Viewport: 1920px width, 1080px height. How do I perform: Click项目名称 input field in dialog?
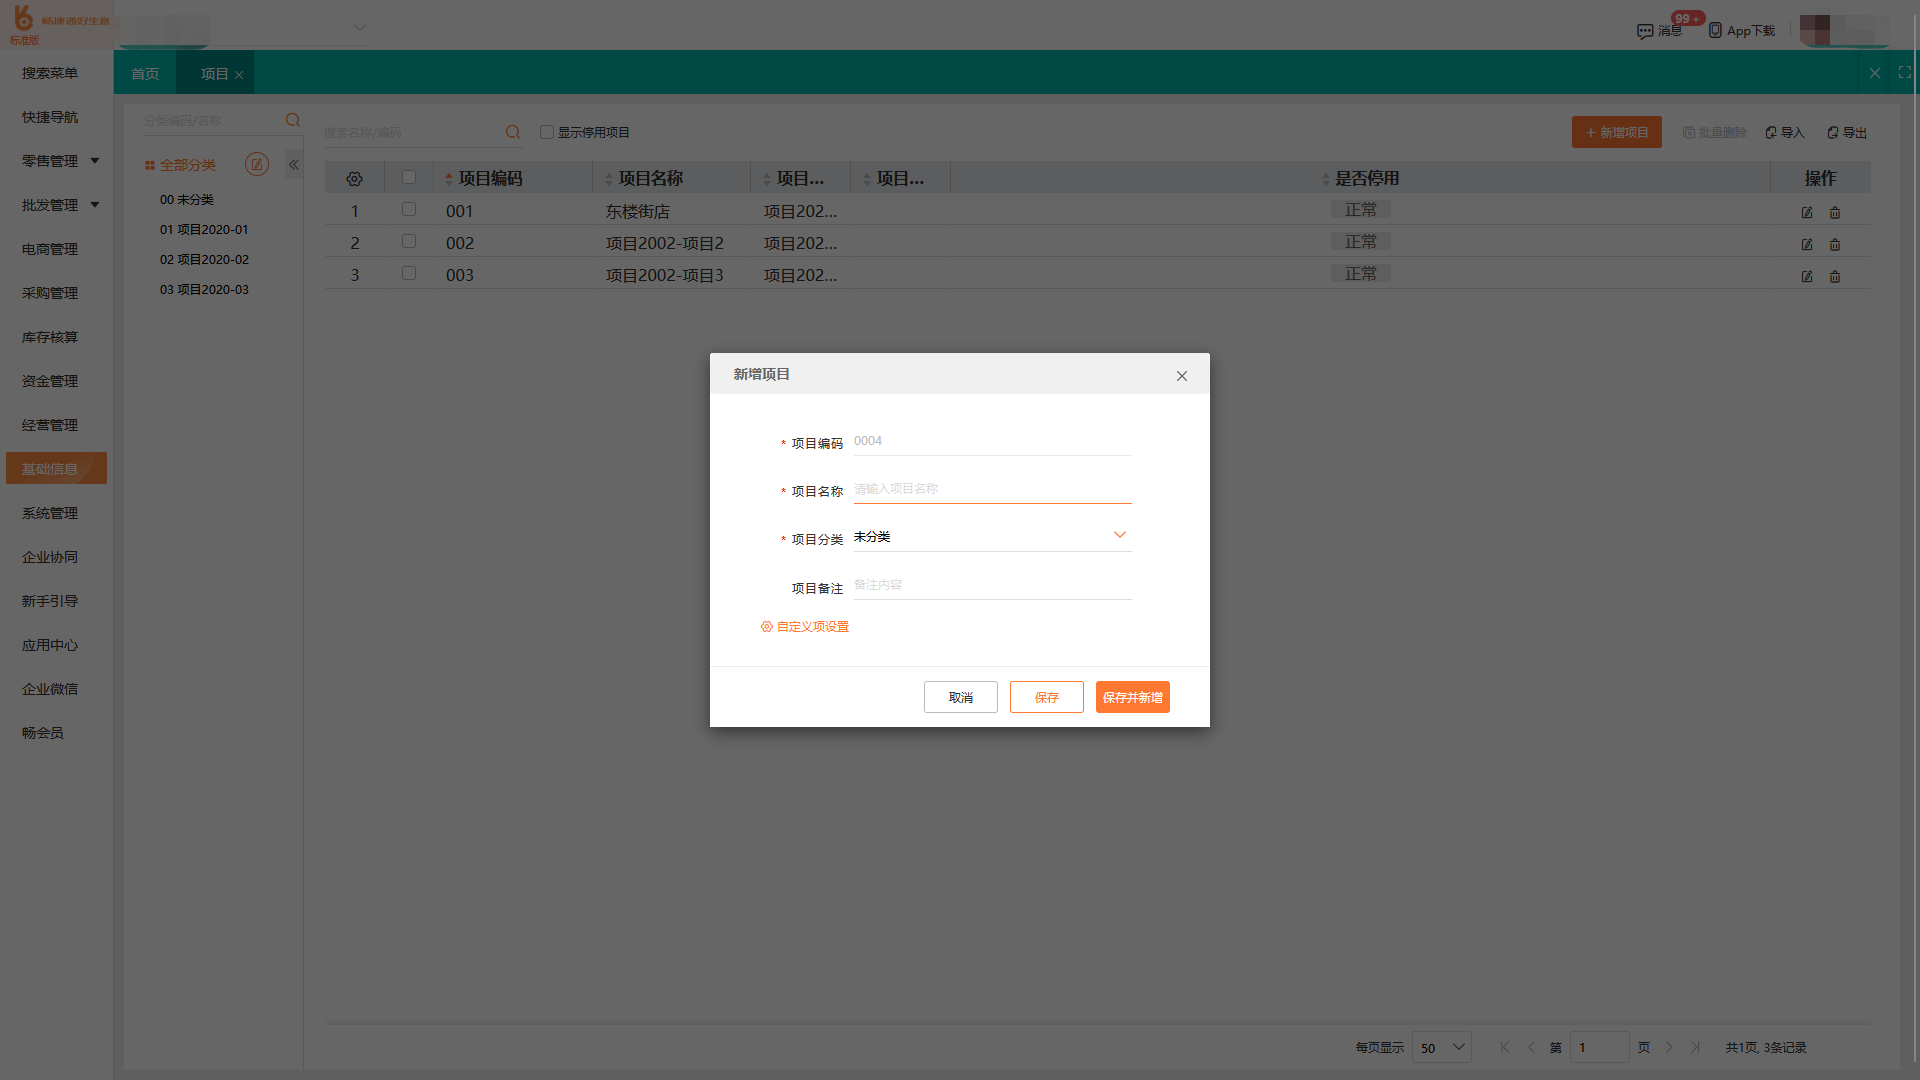click(x=993, y=489)
